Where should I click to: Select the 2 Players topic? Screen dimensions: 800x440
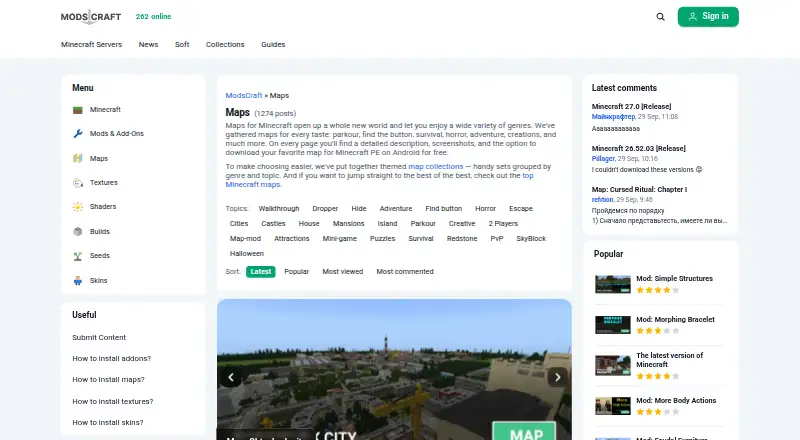coord(503,224)
